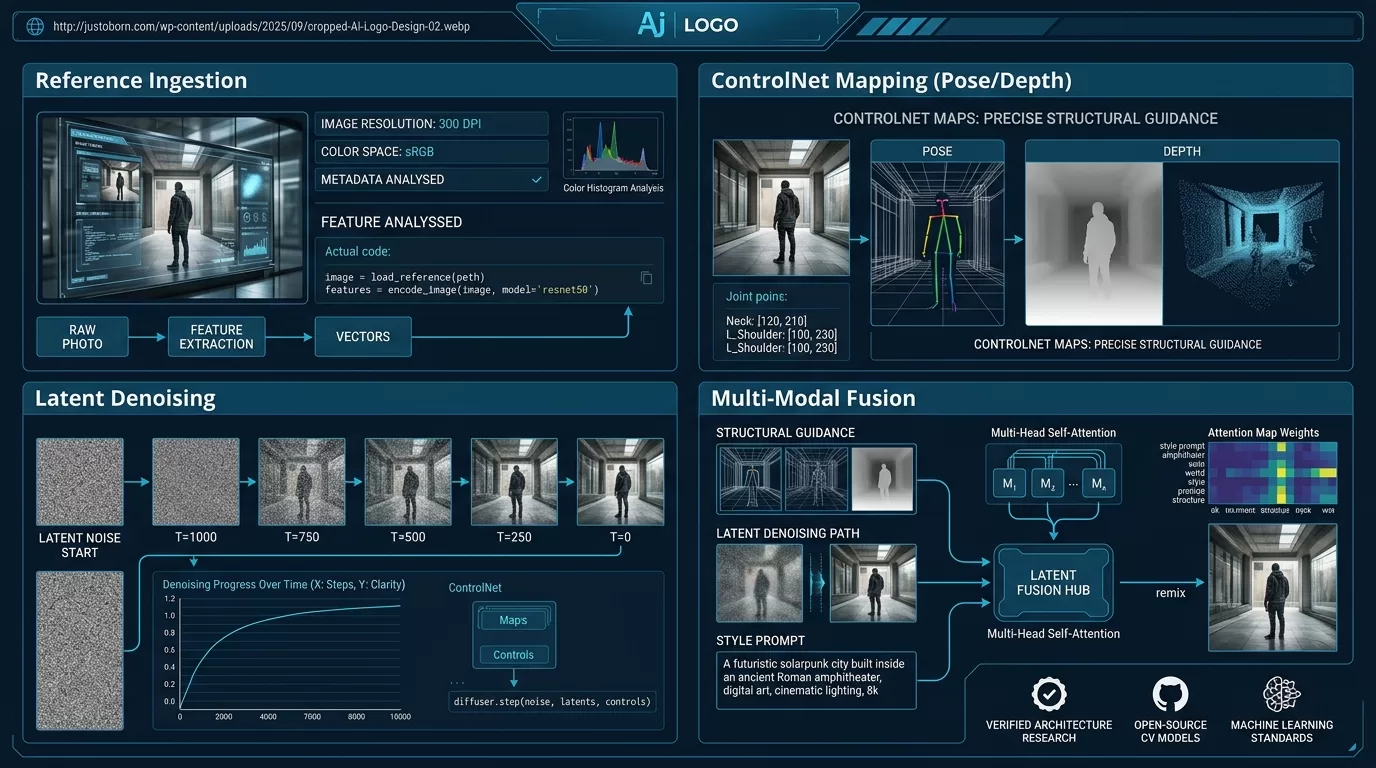
Task: Click the Maps button under ControlNet
Action: pyautogui.click(x=514, y=619)
